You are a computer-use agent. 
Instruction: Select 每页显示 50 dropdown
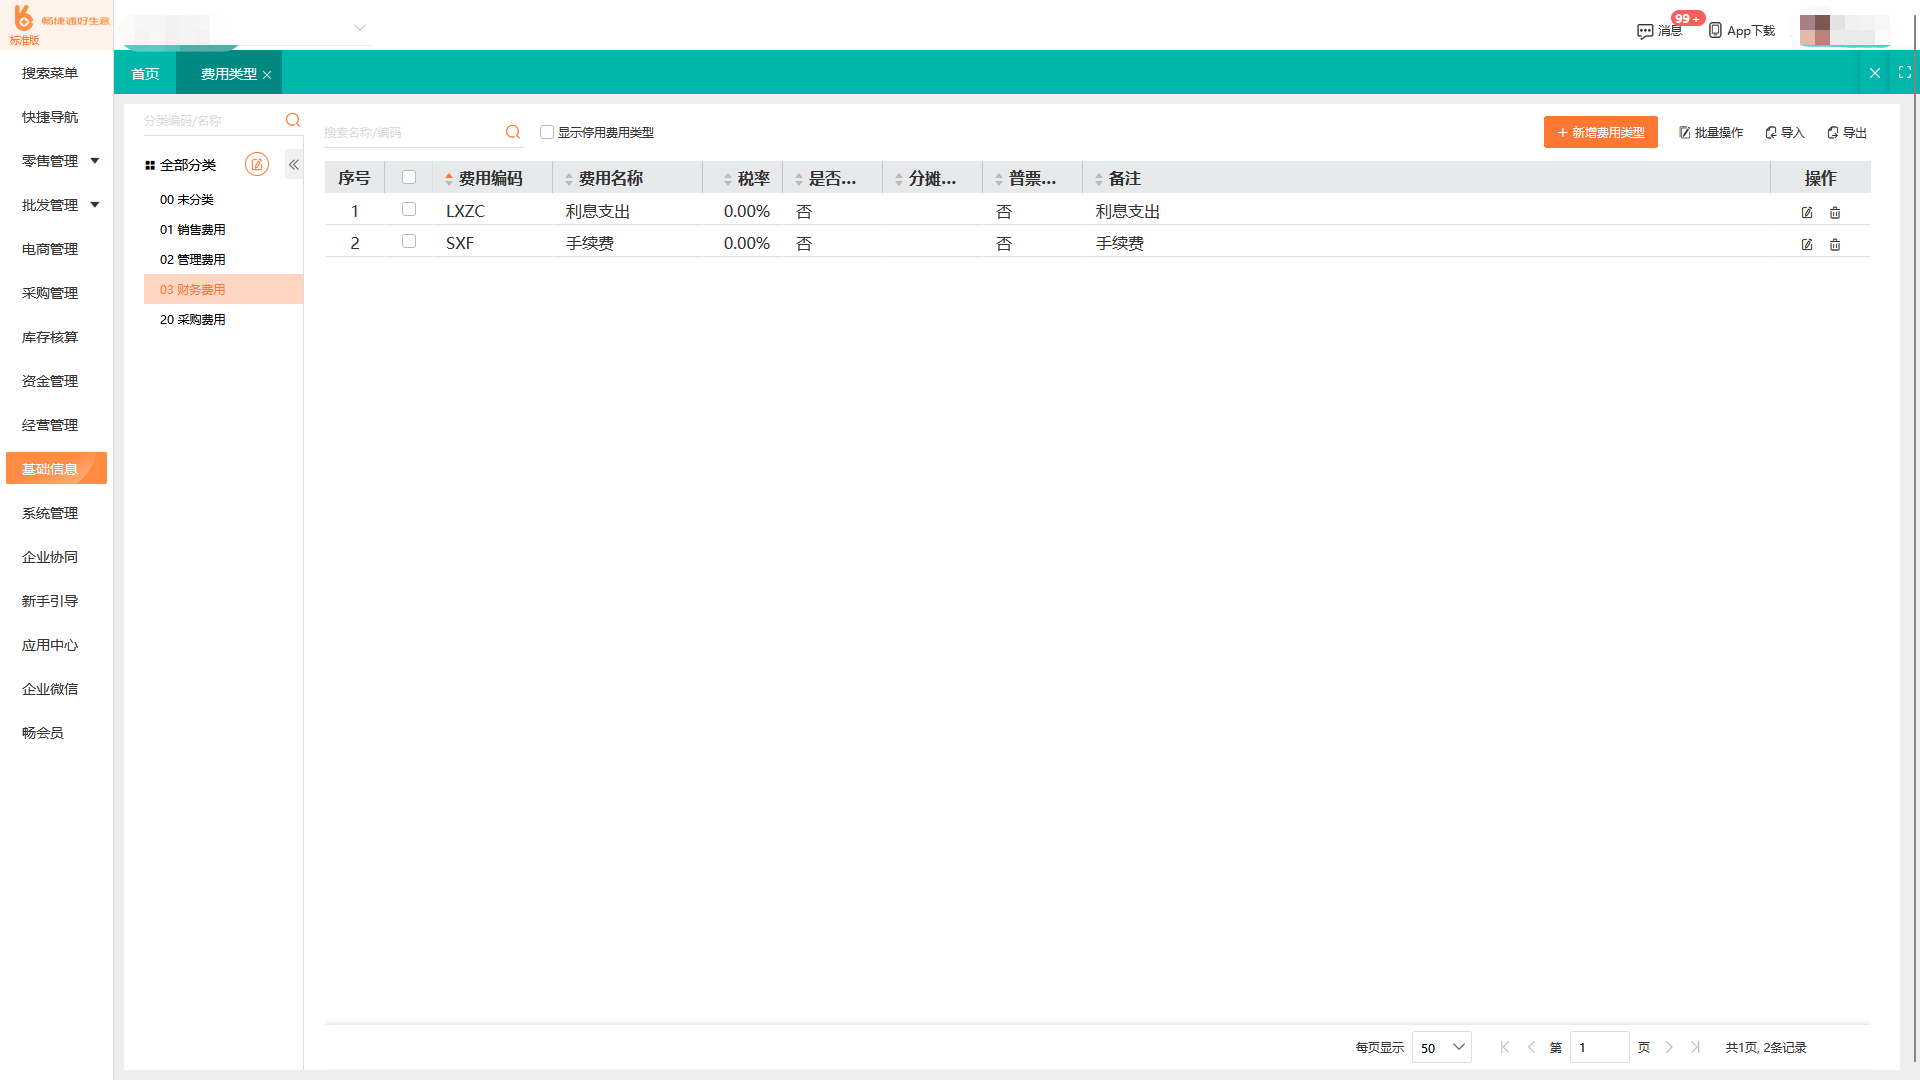click(1440, 1047)
